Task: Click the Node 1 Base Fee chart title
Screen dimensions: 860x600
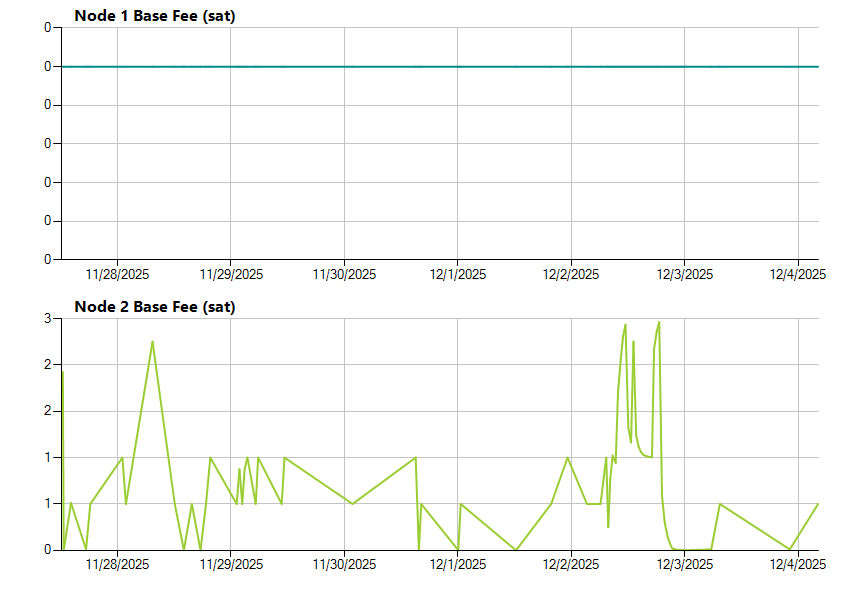Action: pos(155,16)
